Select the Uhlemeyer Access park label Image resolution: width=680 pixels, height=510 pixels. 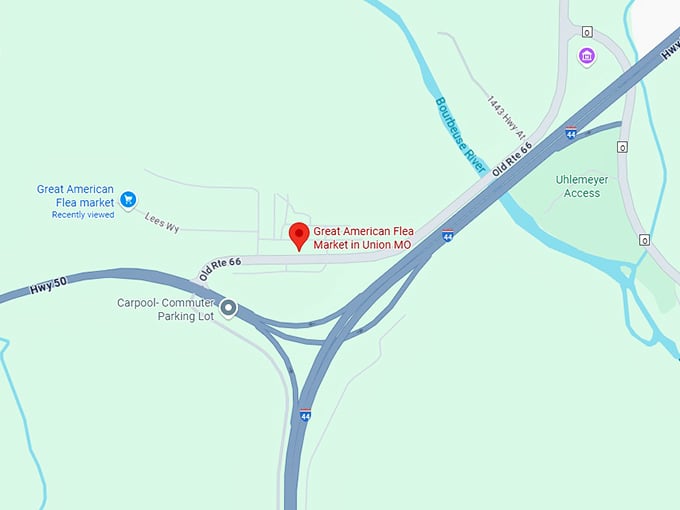[x=582, y=186]
